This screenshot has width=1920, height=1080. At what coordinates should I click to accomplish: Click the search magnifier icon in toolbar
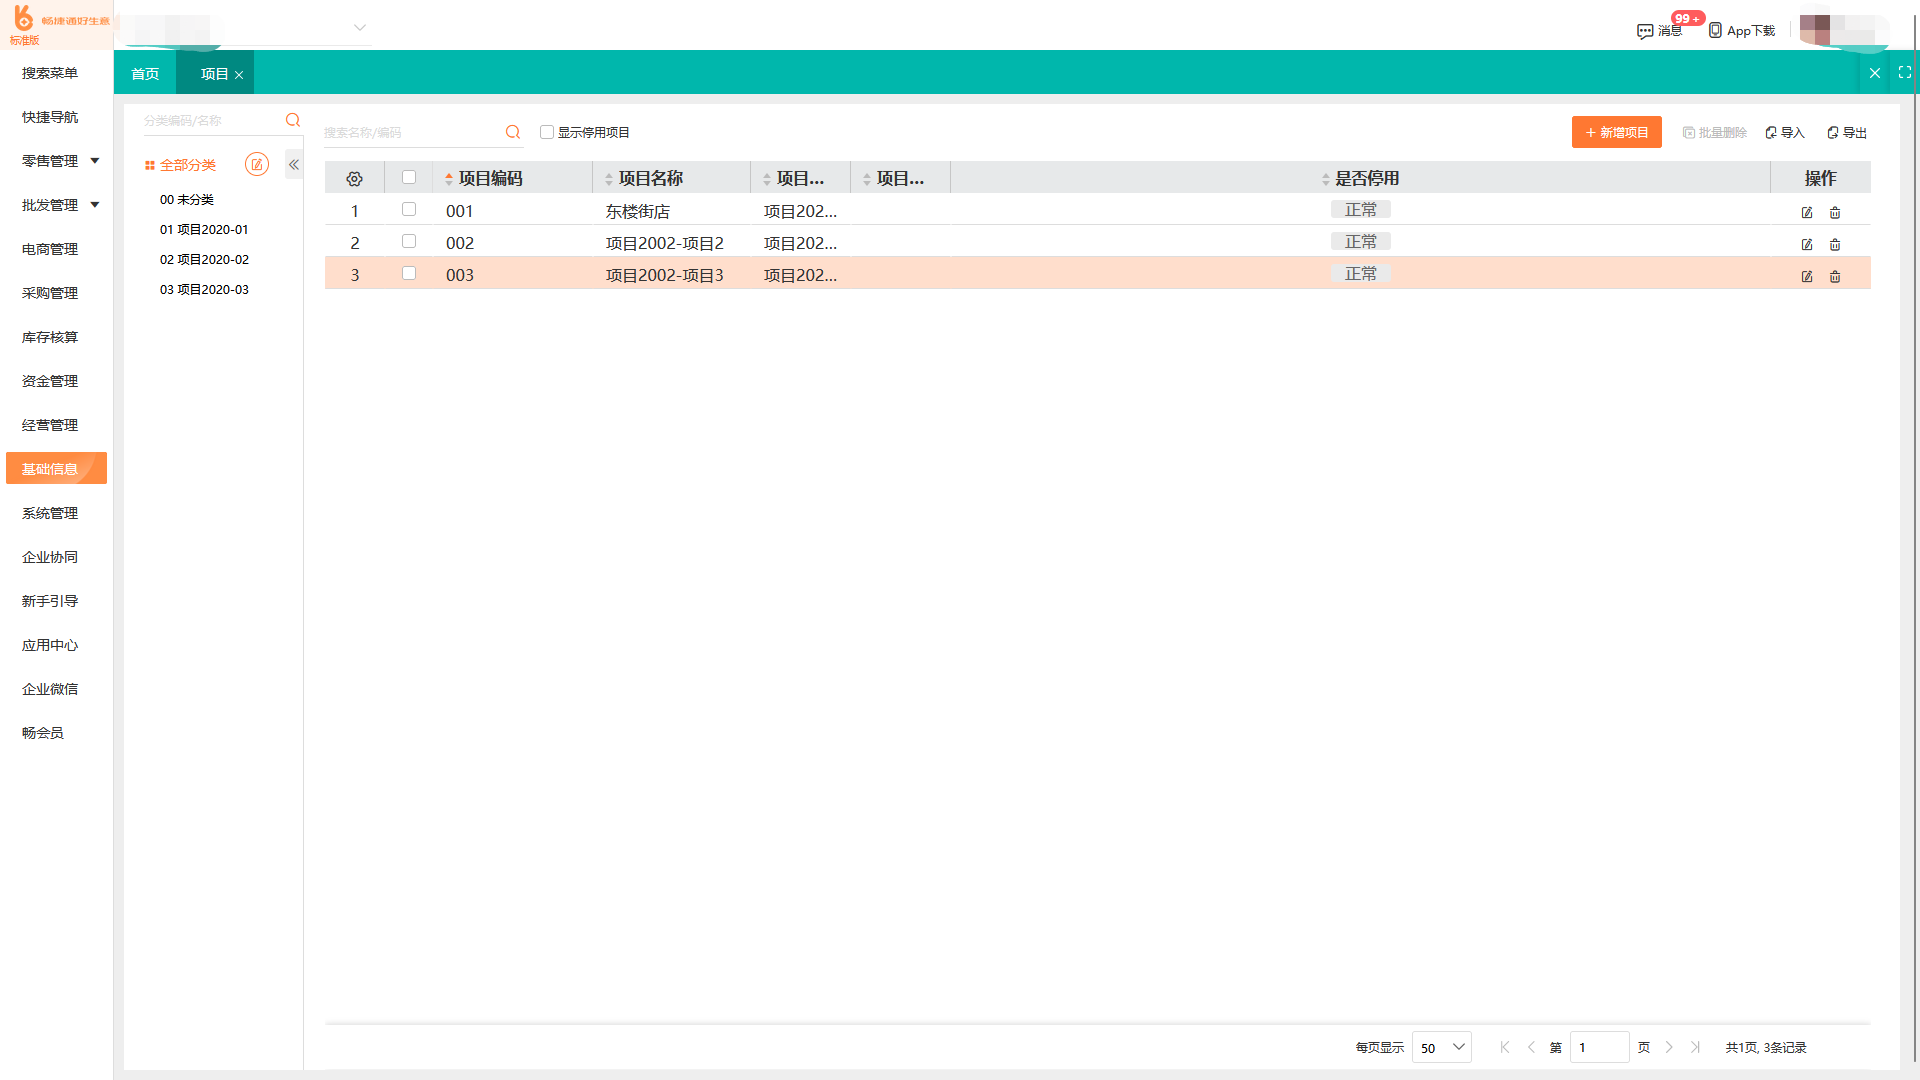[513, 132]
